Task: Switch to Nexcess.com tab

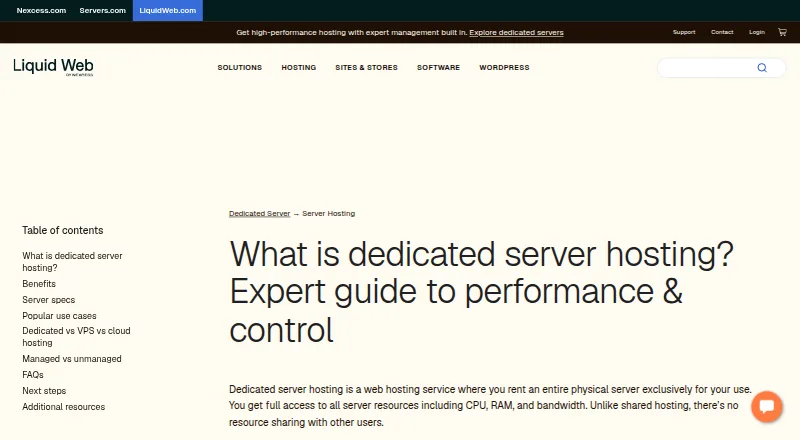Action: click(x=41, y=10)
